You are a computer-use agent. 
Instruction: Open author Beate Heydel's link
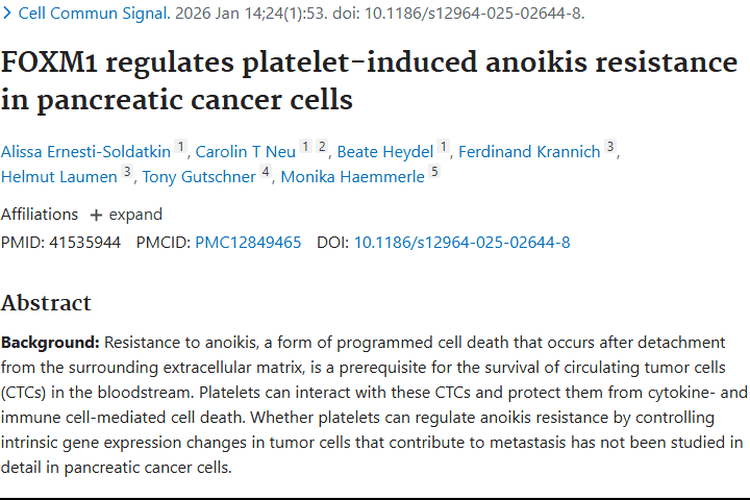[x=385, y=152]
